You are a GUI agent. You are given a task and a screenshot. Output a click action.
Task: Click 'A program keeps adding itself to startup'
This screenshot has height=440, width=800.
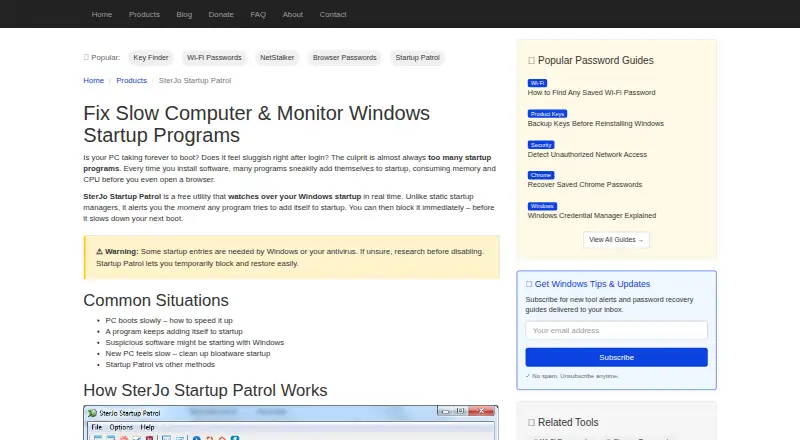tap(174, 332)
